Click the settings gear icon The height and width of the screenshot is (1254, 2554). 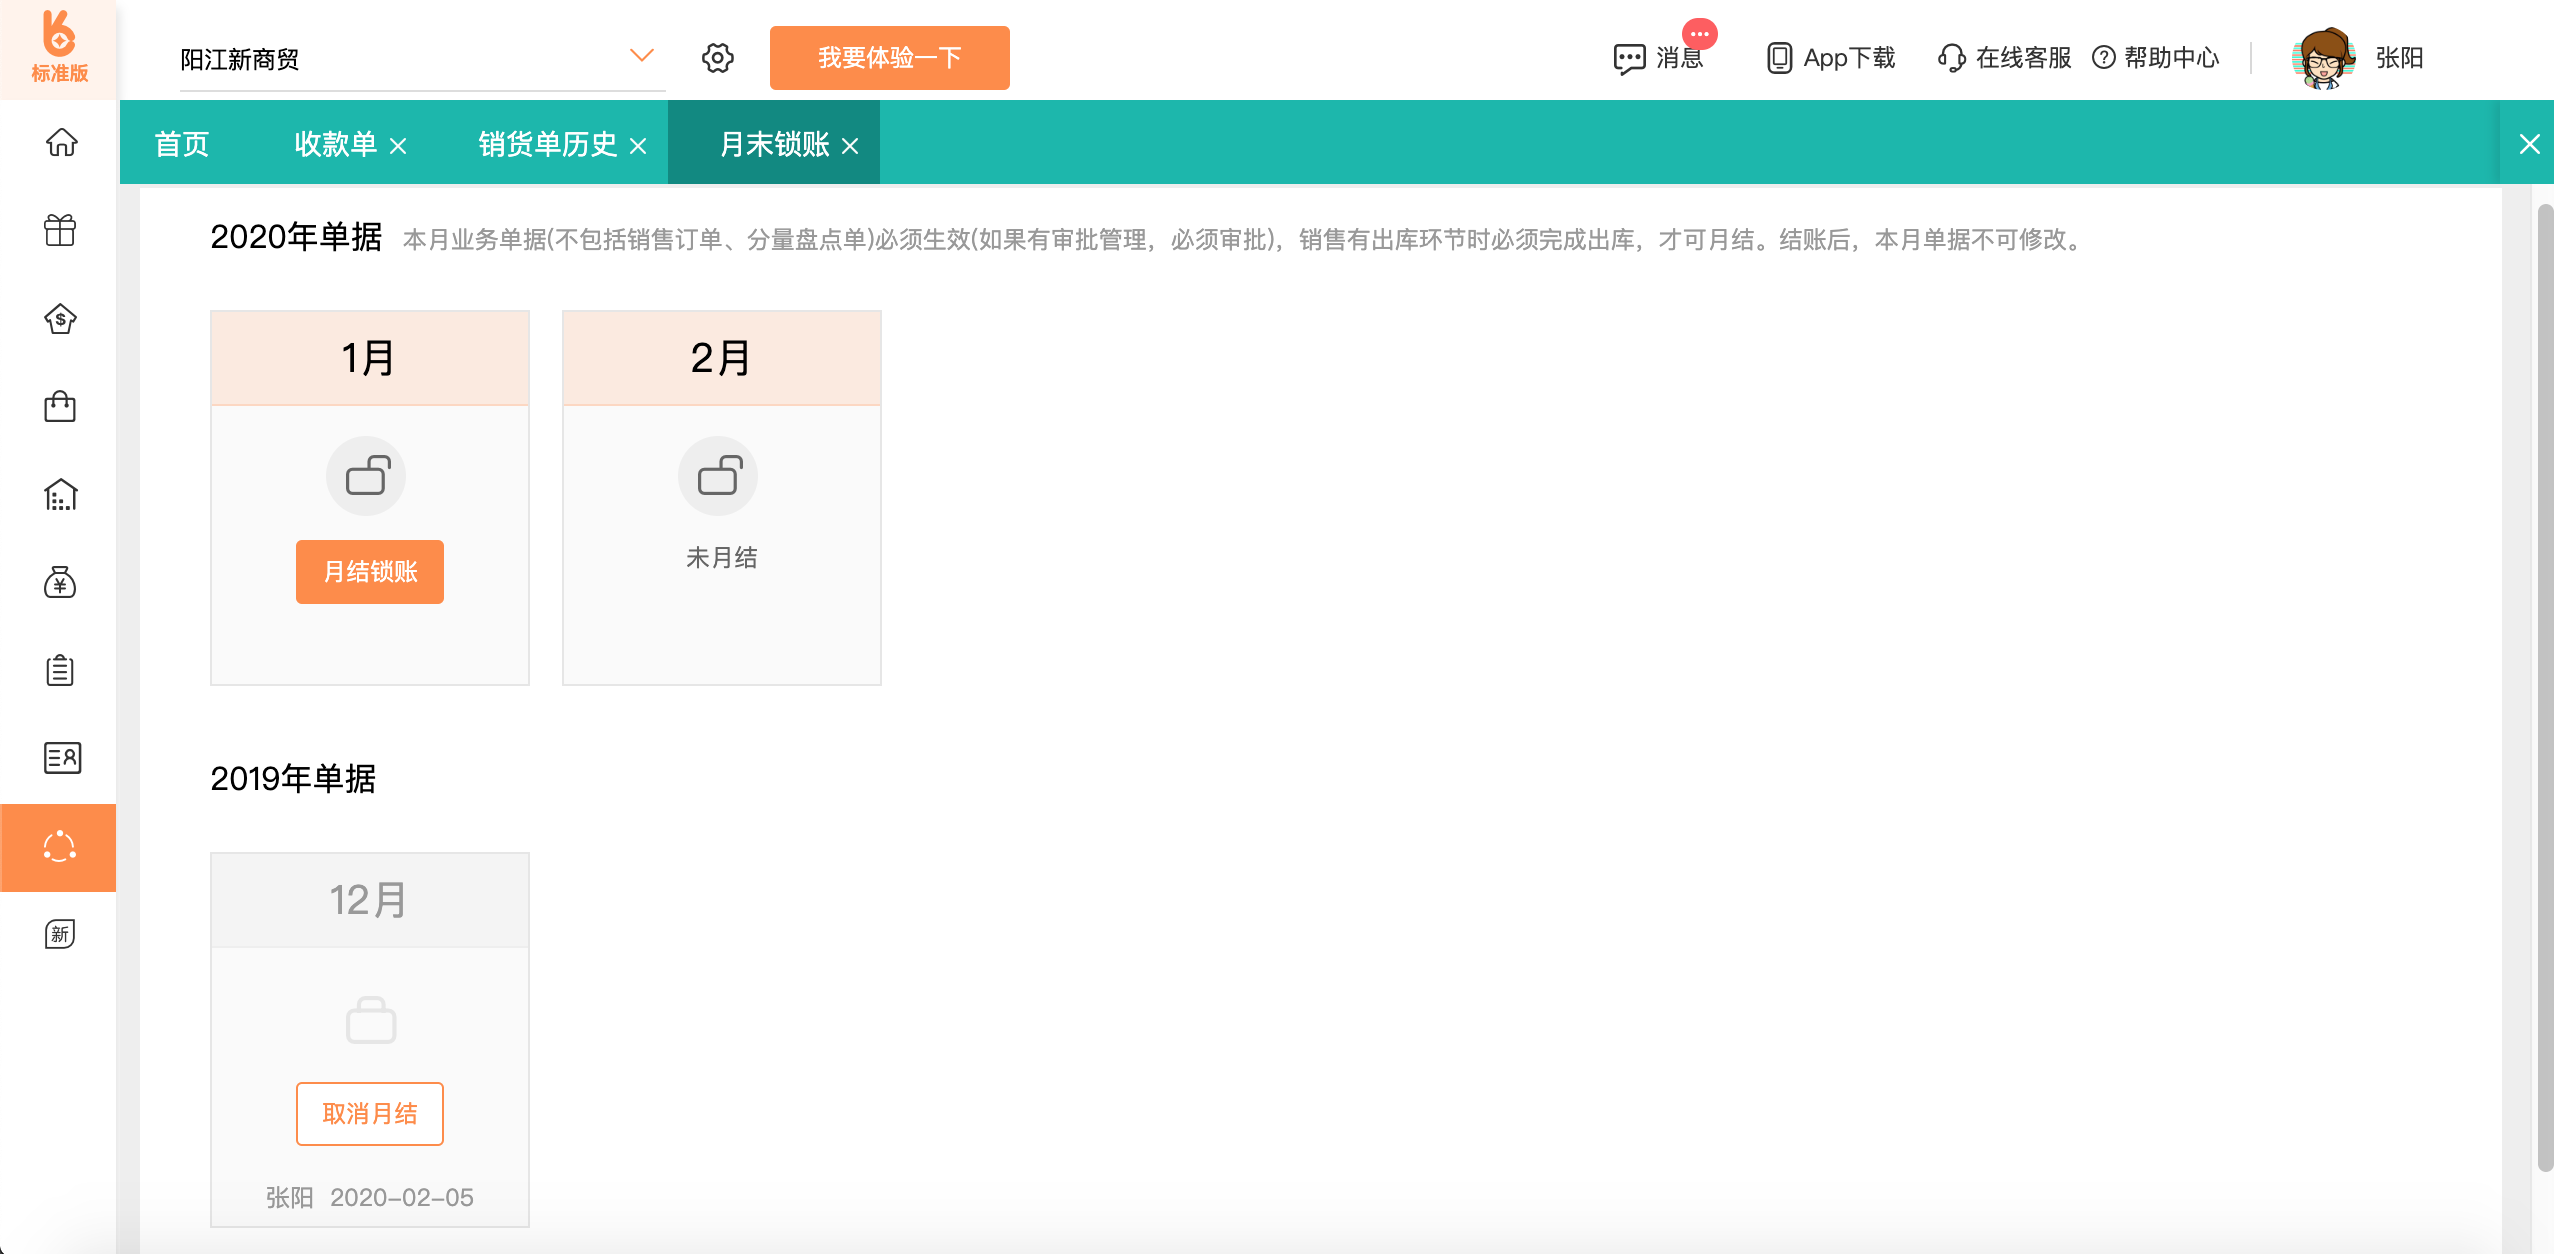pyautogui.click(x=718, y=59)
